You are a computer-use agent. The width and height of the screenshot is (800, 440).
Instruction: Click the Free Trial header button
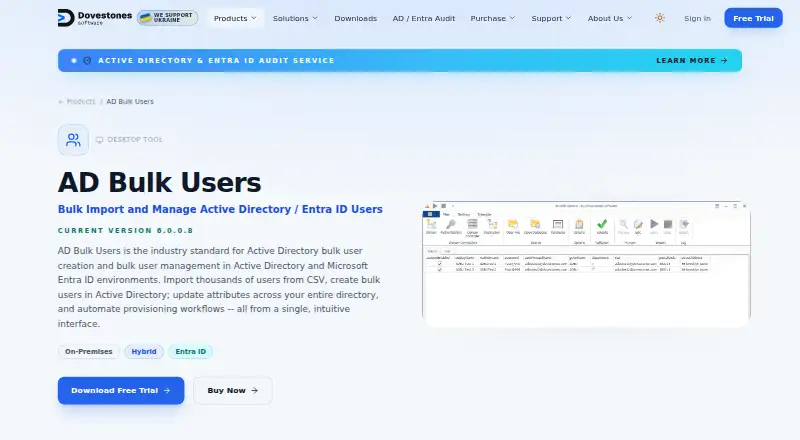[753, 18]
